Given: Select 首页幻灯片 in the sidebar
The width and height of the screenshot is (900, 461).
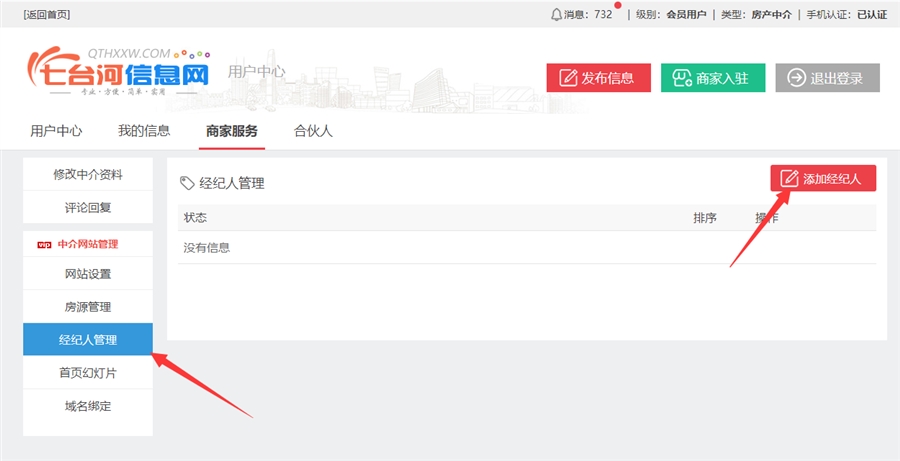Looking at the screenshot, I should pyautogui.click(x=88, y=373).
